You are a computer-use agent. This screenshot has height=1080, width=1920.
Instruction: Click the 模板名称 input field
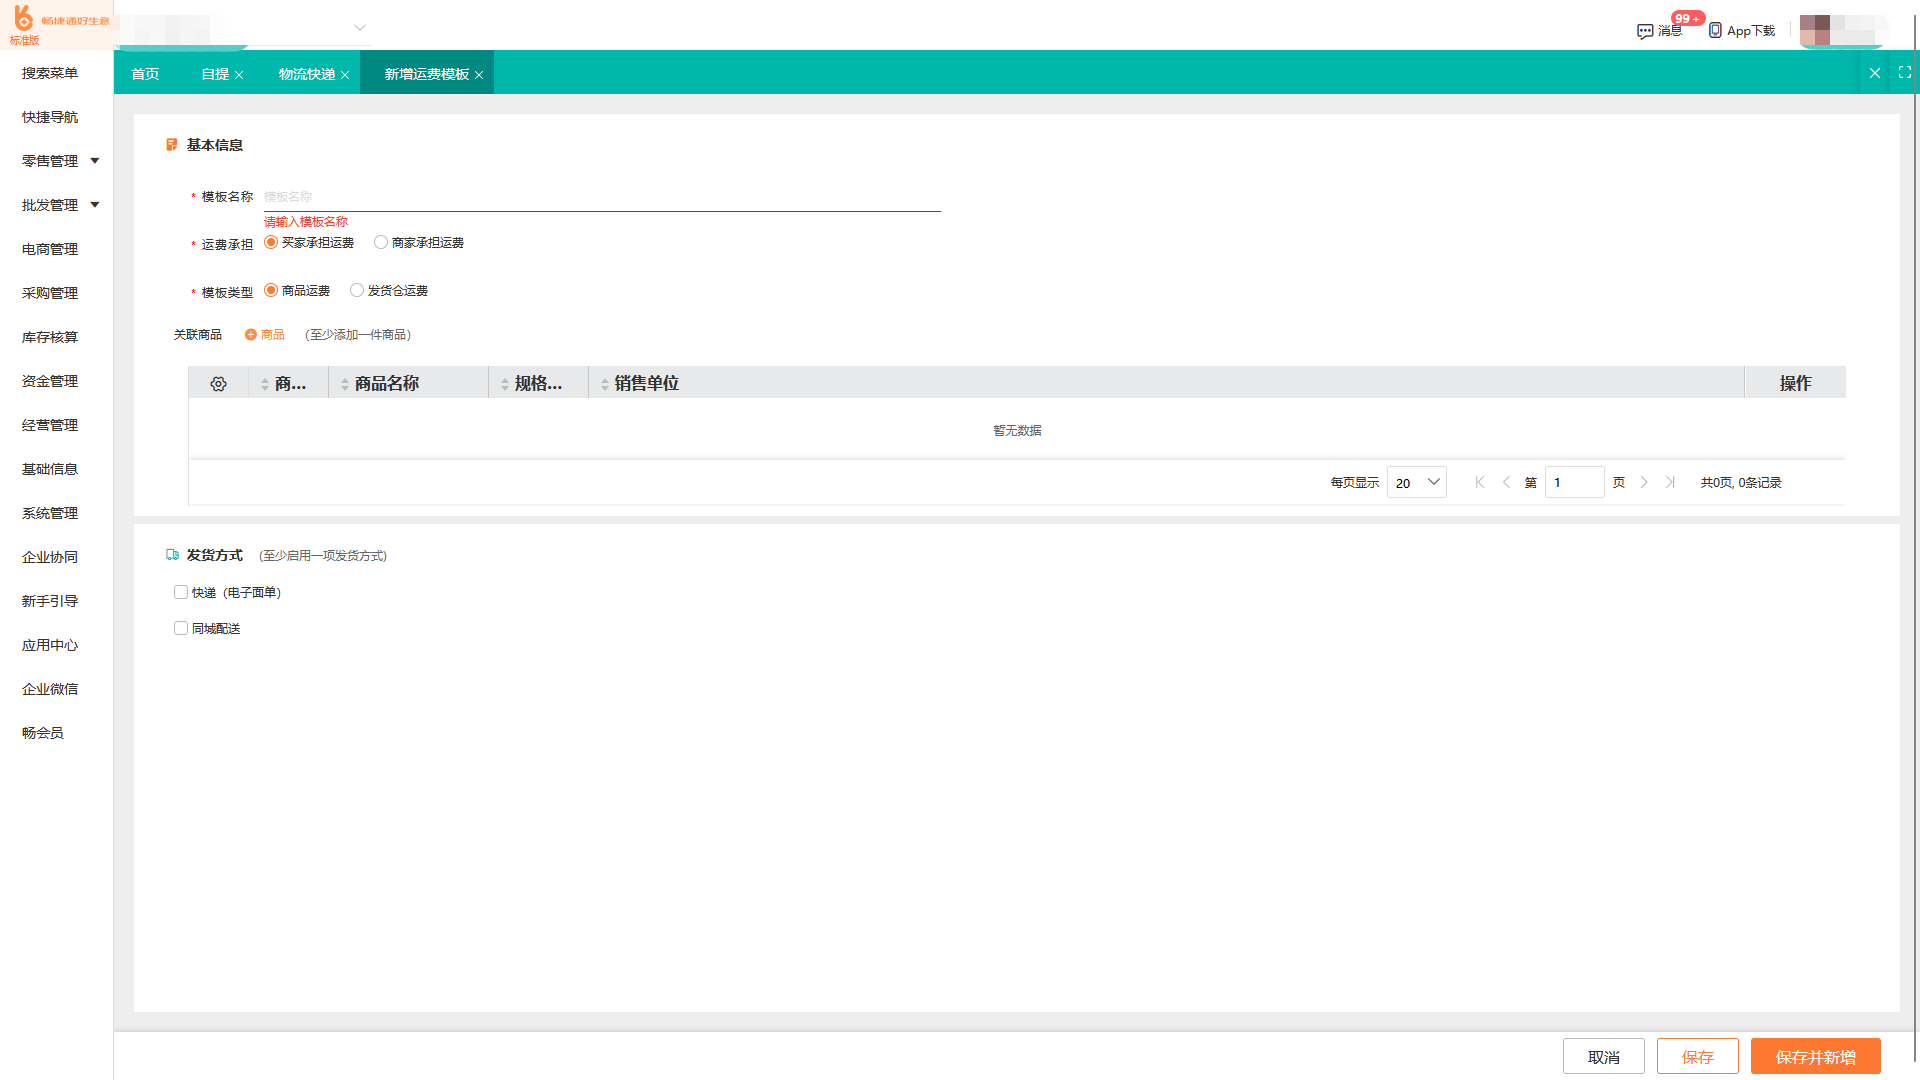[x=600, y=195]
